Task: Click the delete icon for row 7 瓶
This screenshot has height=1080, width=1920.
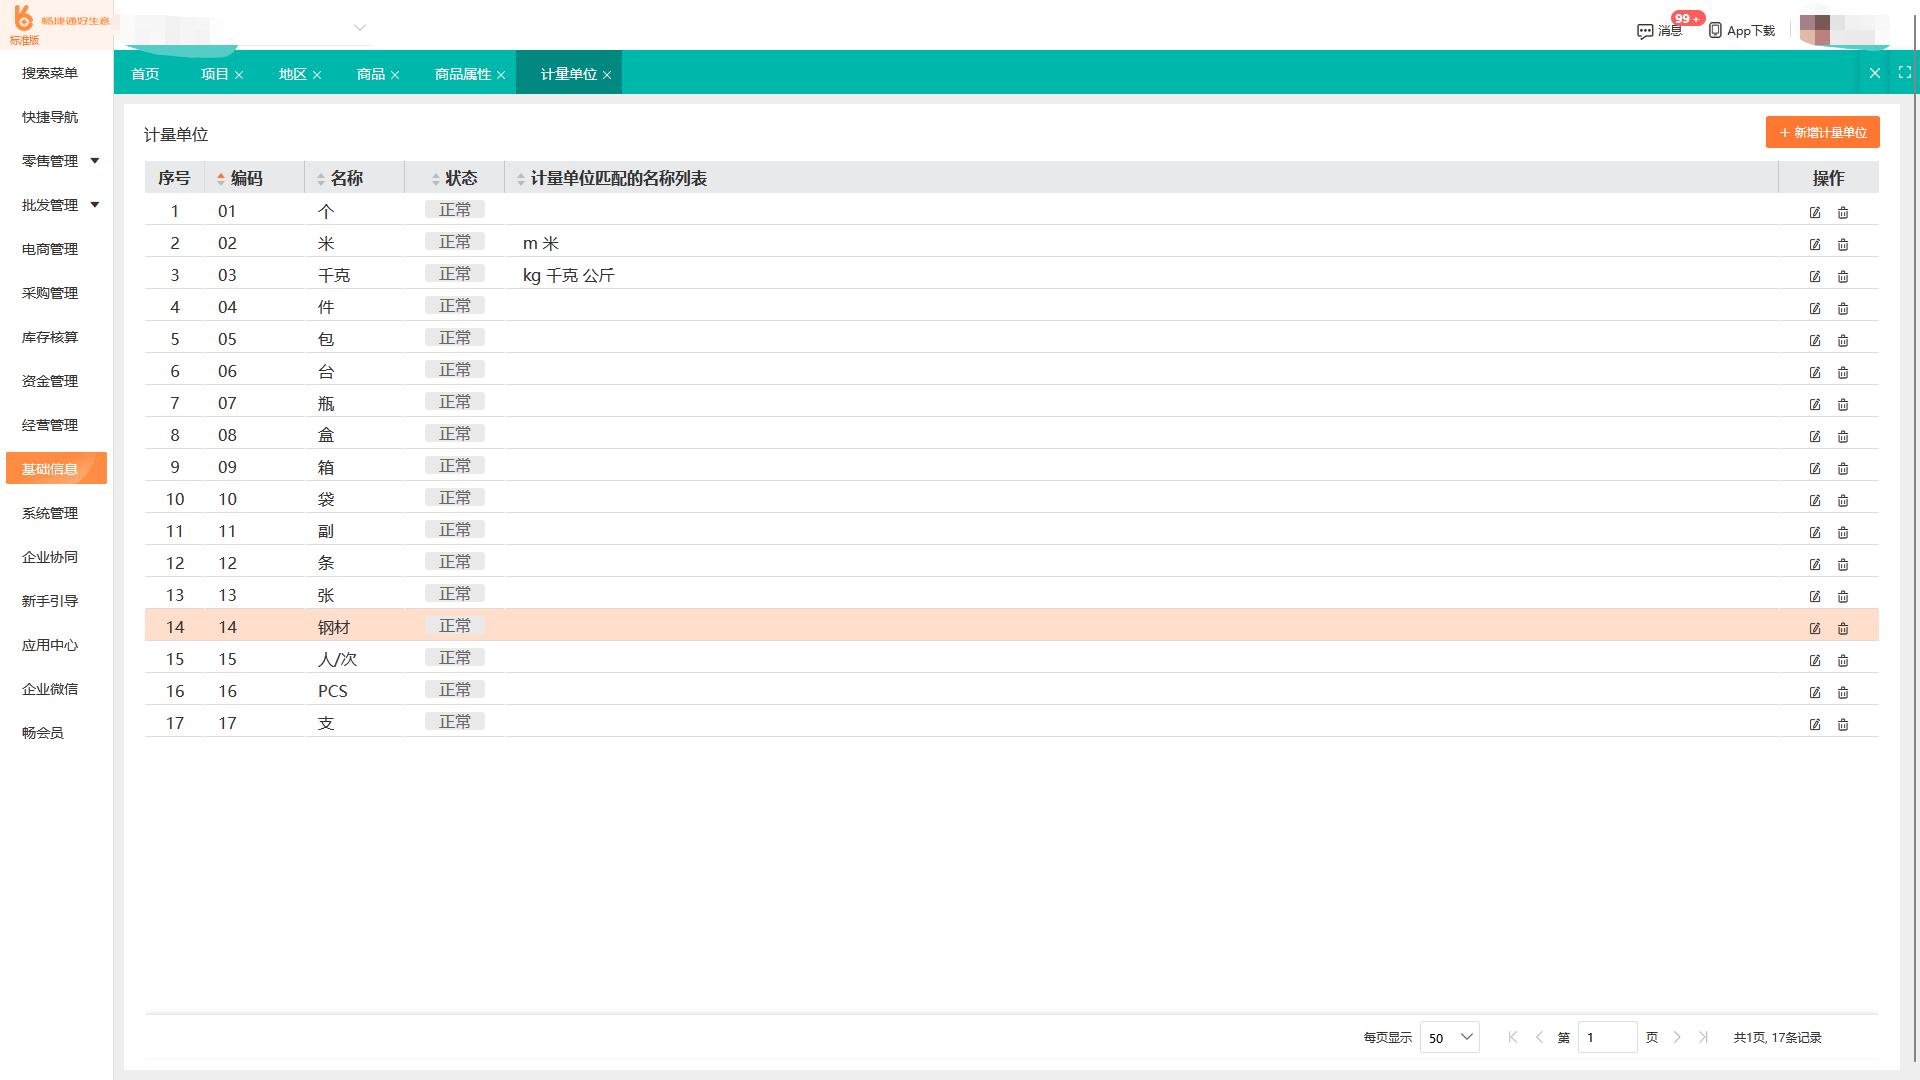Action: (x=1844, y=402)
